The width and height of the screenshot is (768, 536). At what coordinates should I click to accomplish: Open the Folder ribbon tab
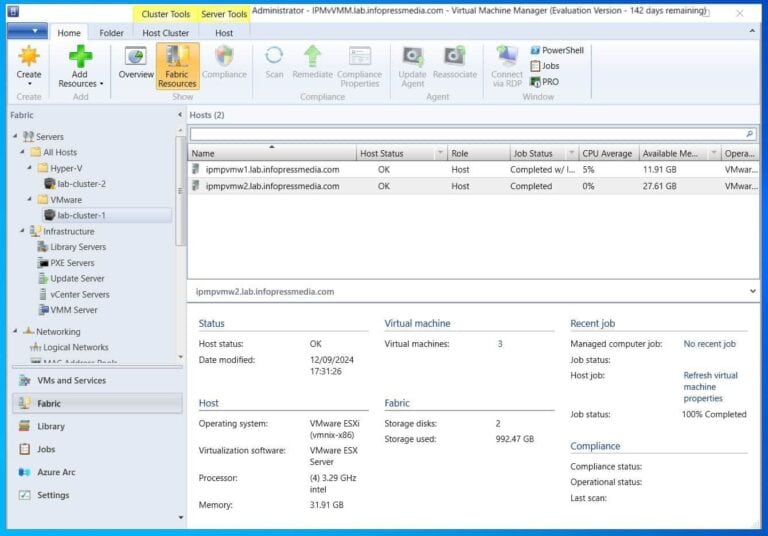pyautogui.click(x=111, y=33)
